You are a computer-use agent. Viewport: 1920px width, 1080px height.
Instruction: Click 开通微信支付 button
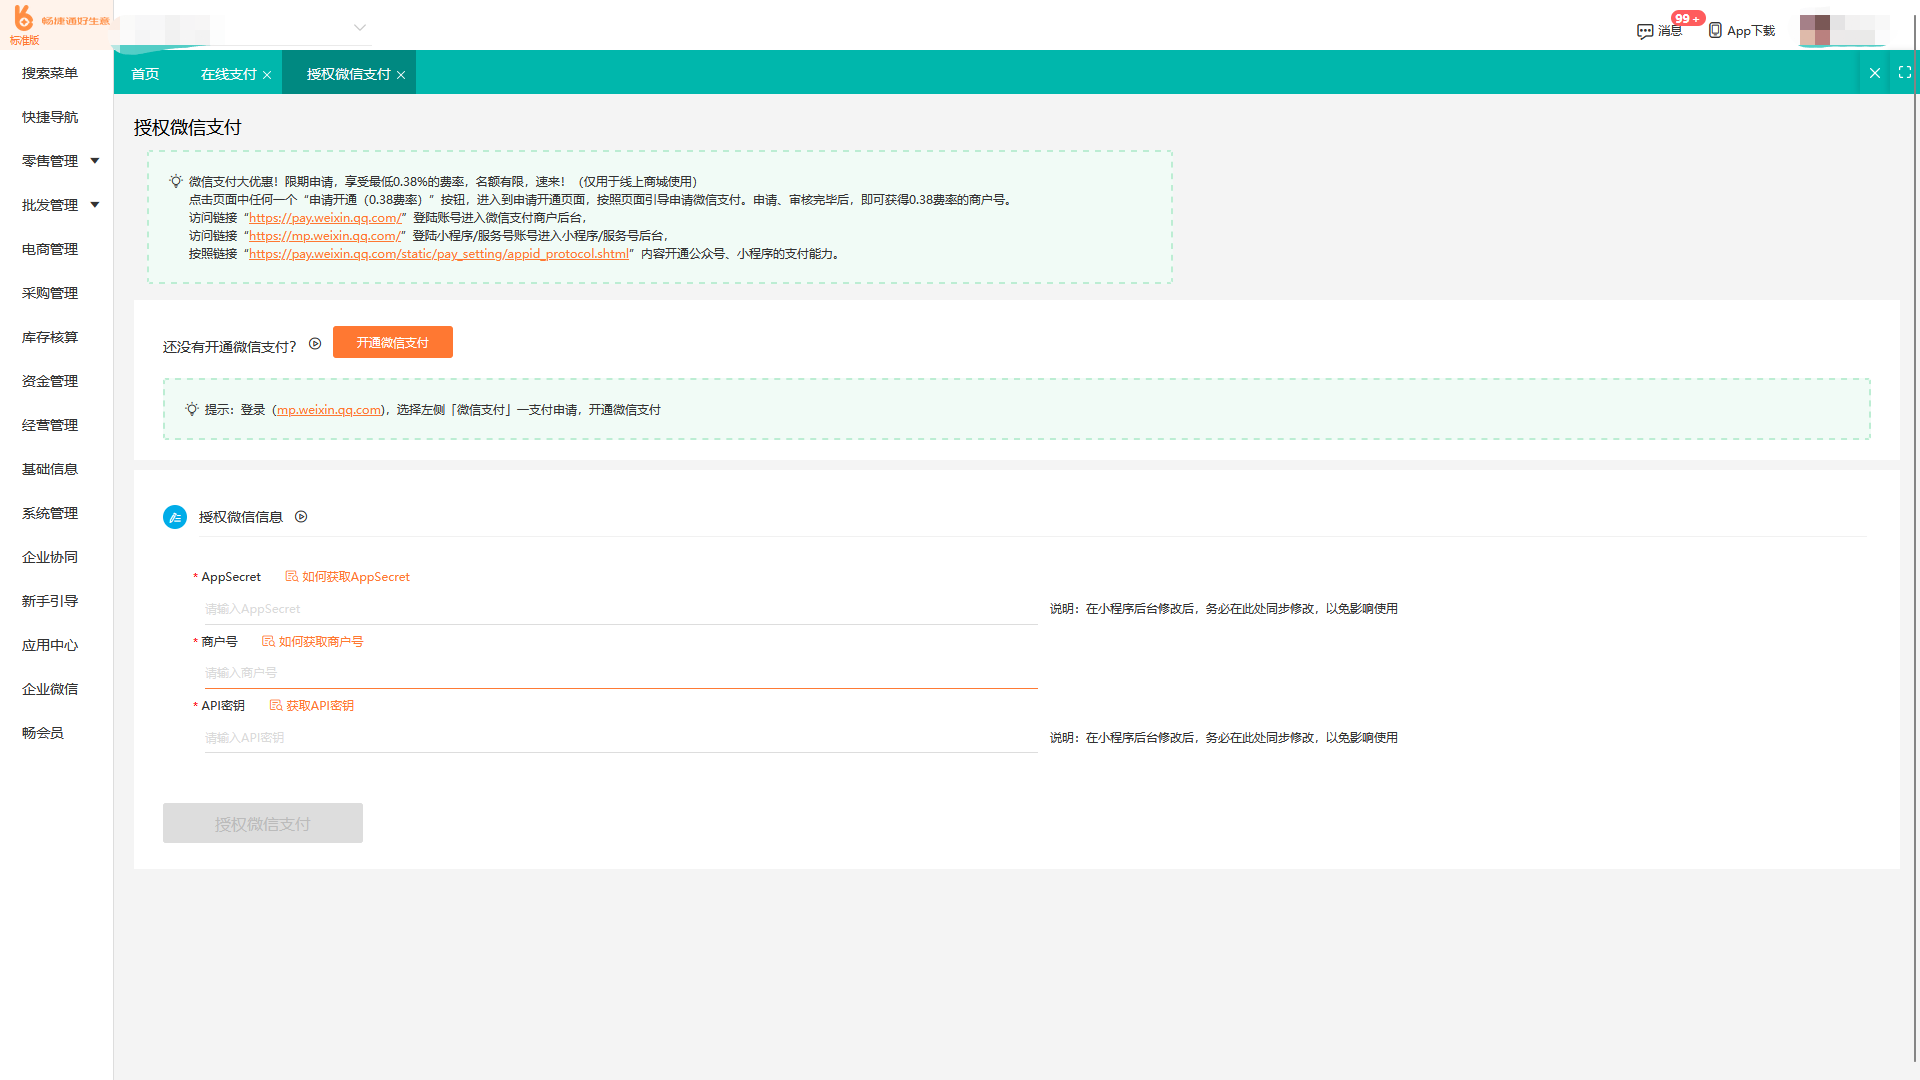[392, 342]
